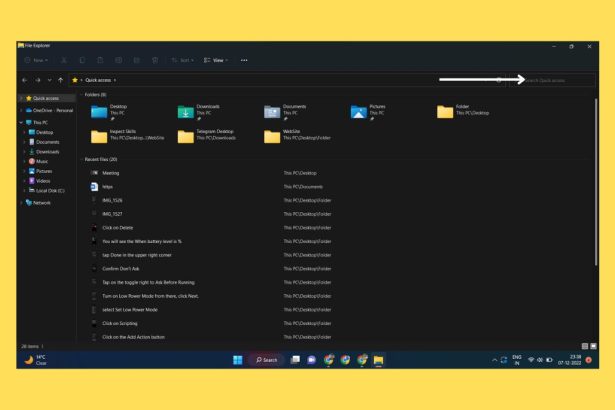Viewport: 615px width, 410px height.
Task: Go up one level with up arrow
Action: coord(60,80)
